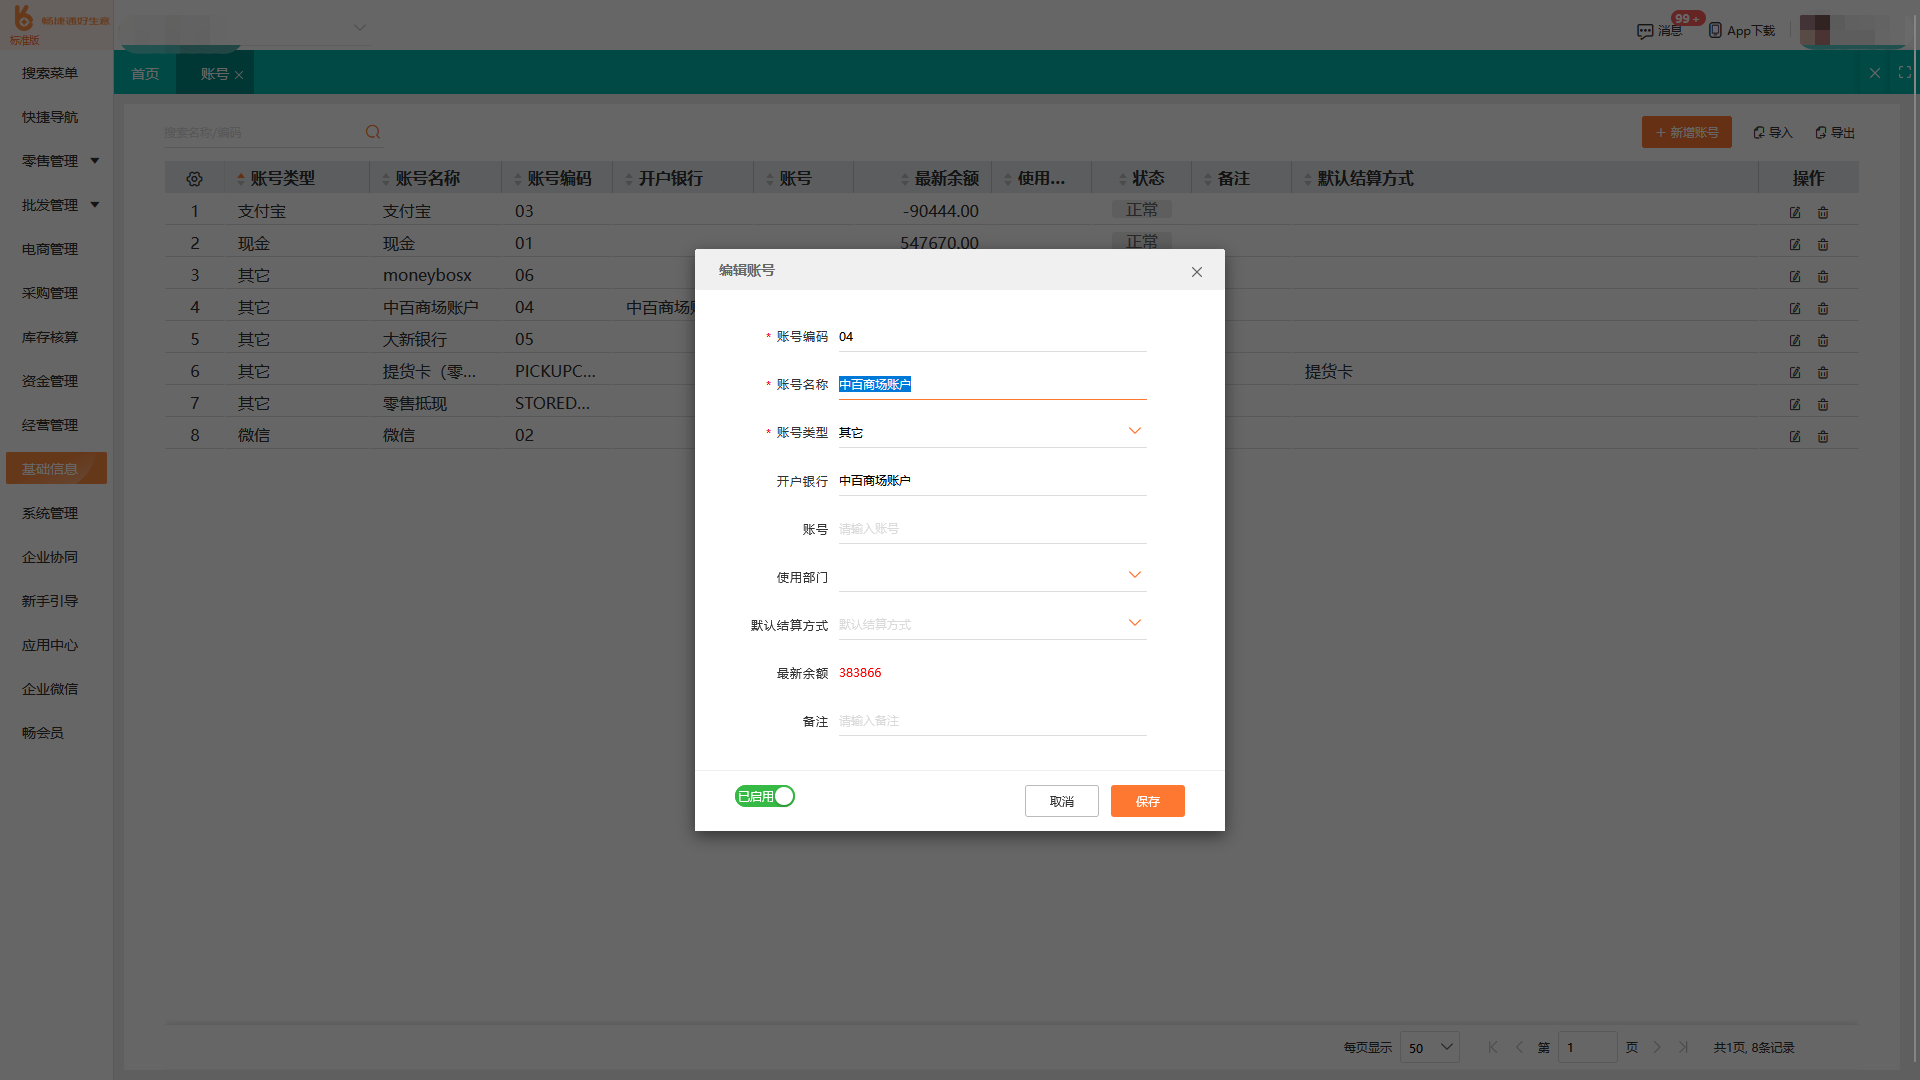Image resolution: width=1920 pixels, height=1080 pixels.
Task: Expand the 默认结算方式 dropdown
Action: tap(1135, 624)
